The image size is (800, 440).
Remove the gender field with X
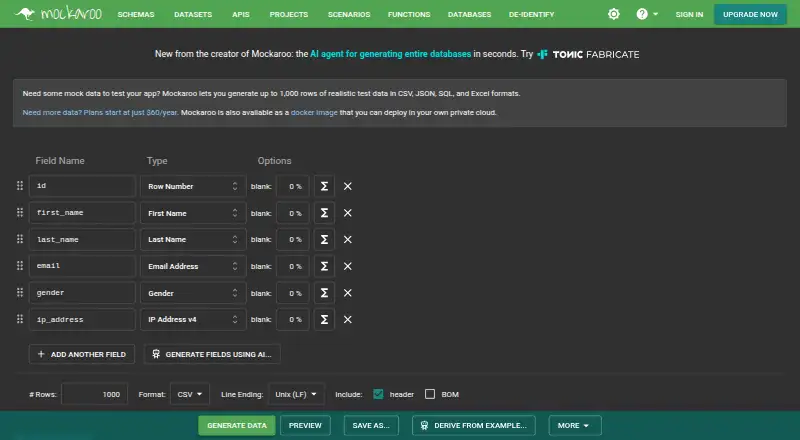pos(347,293)
